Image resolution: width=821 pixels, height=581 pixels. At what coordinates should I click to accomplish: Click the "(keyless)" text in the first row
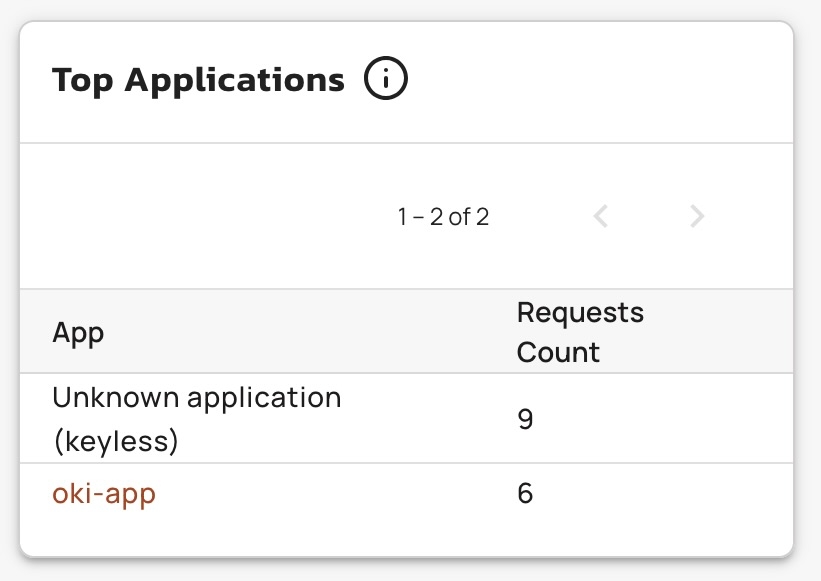[x=115, y=441]
